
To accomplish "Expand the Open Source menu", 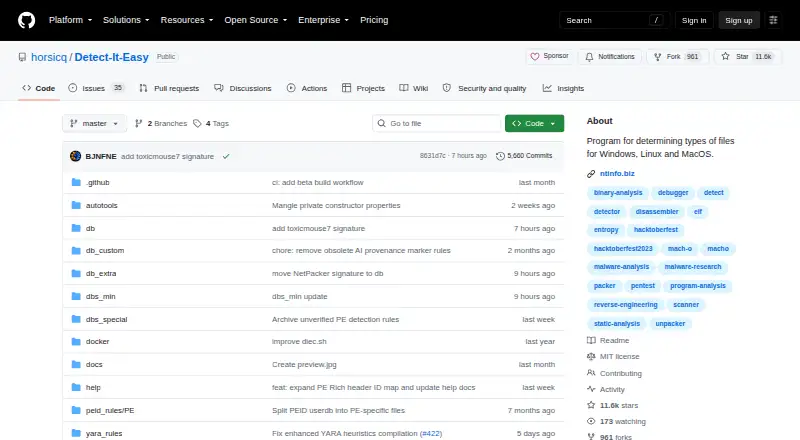I will (x=256, y=20).
